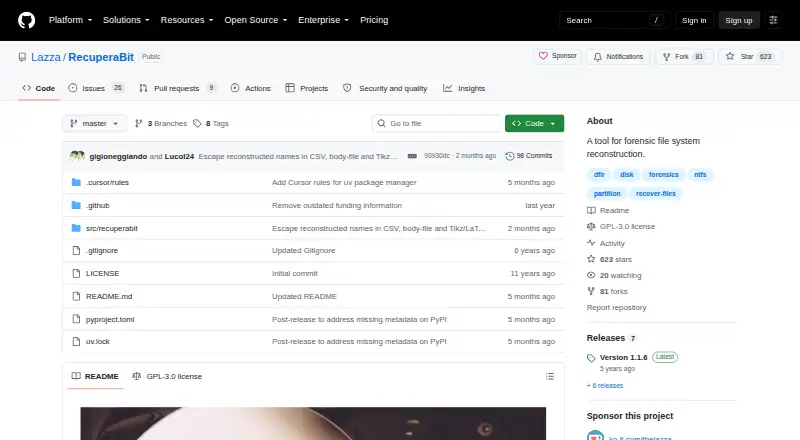This screenshot has width=800, height=440.
Task: Click the Sign up button
Action: 739,20
